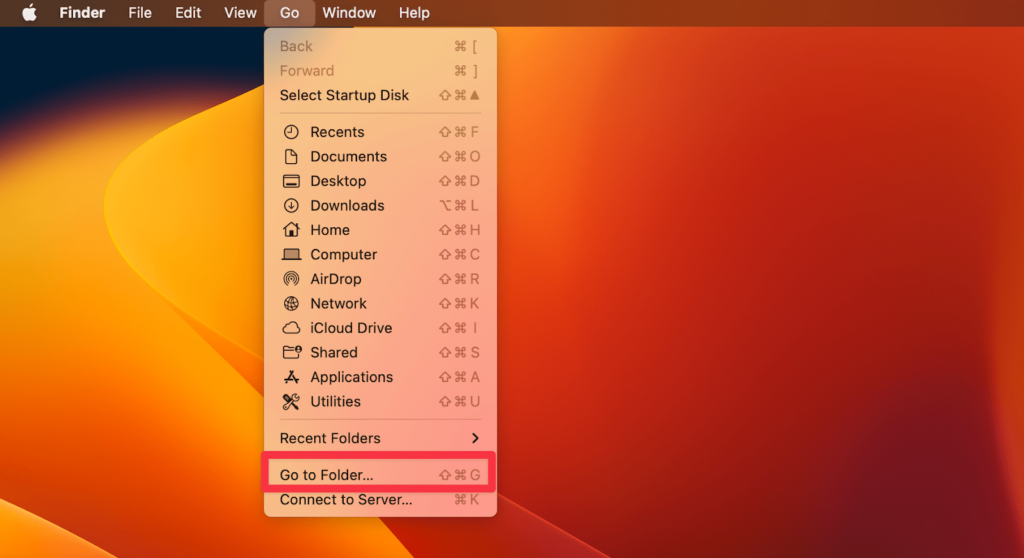This screenshot has height=558, width=1024.
Task: Choose Select Startup Disk entry
Action: (x=380, y=95)
